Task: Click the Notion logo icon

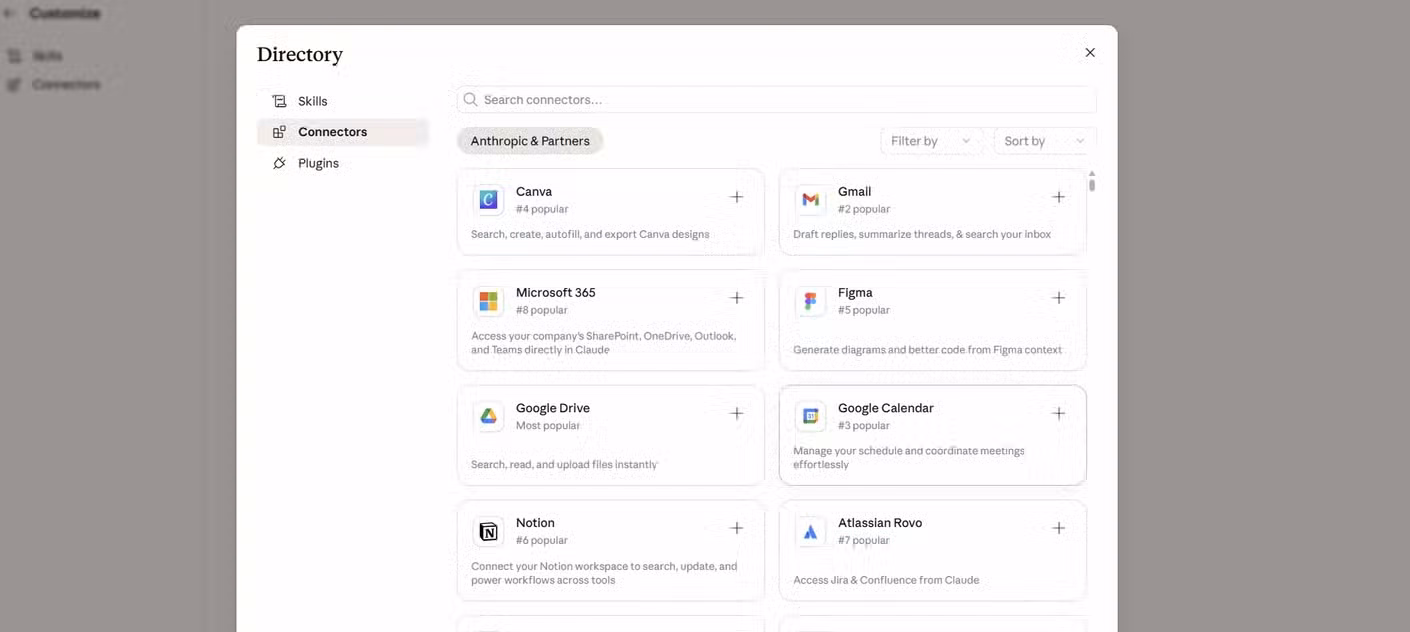Action: [488, 531]
